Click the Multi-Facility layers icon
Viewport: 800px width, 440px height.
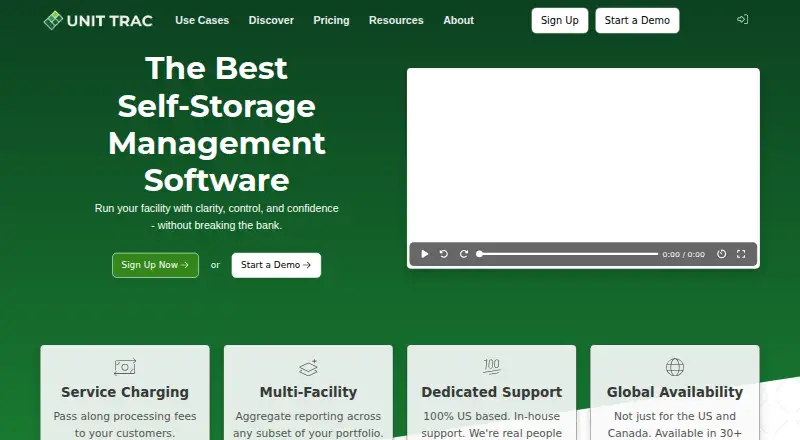click(308, 367)
